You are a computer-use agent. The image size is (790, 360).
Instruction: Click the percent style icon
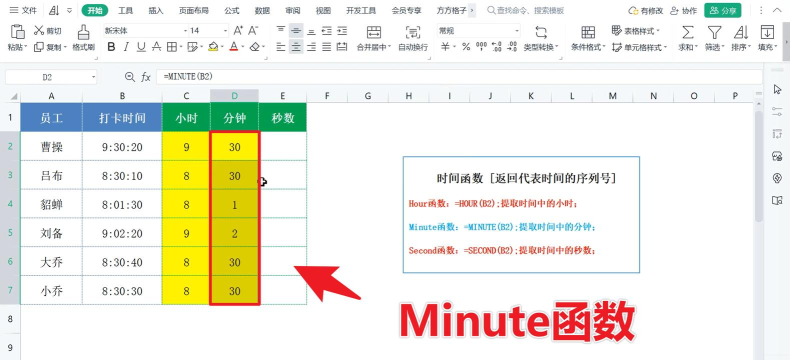point(466,47)
